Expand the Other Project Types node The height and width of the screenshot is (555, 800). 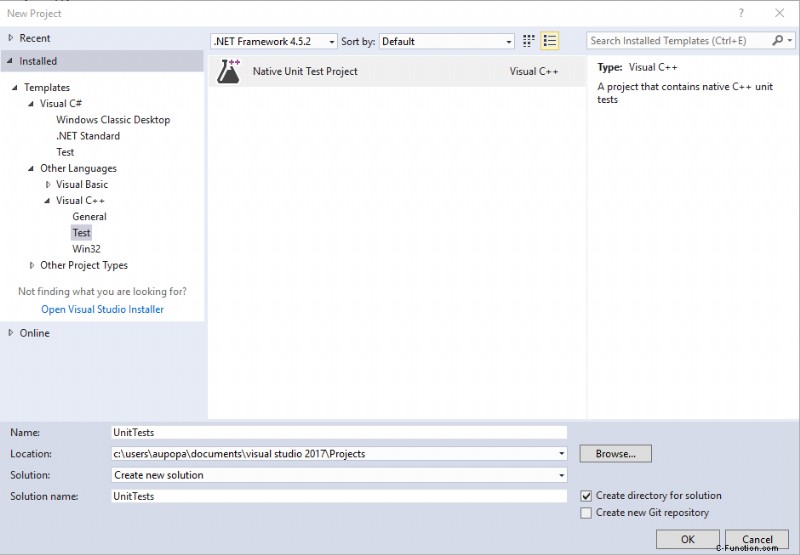click(32, 265)
